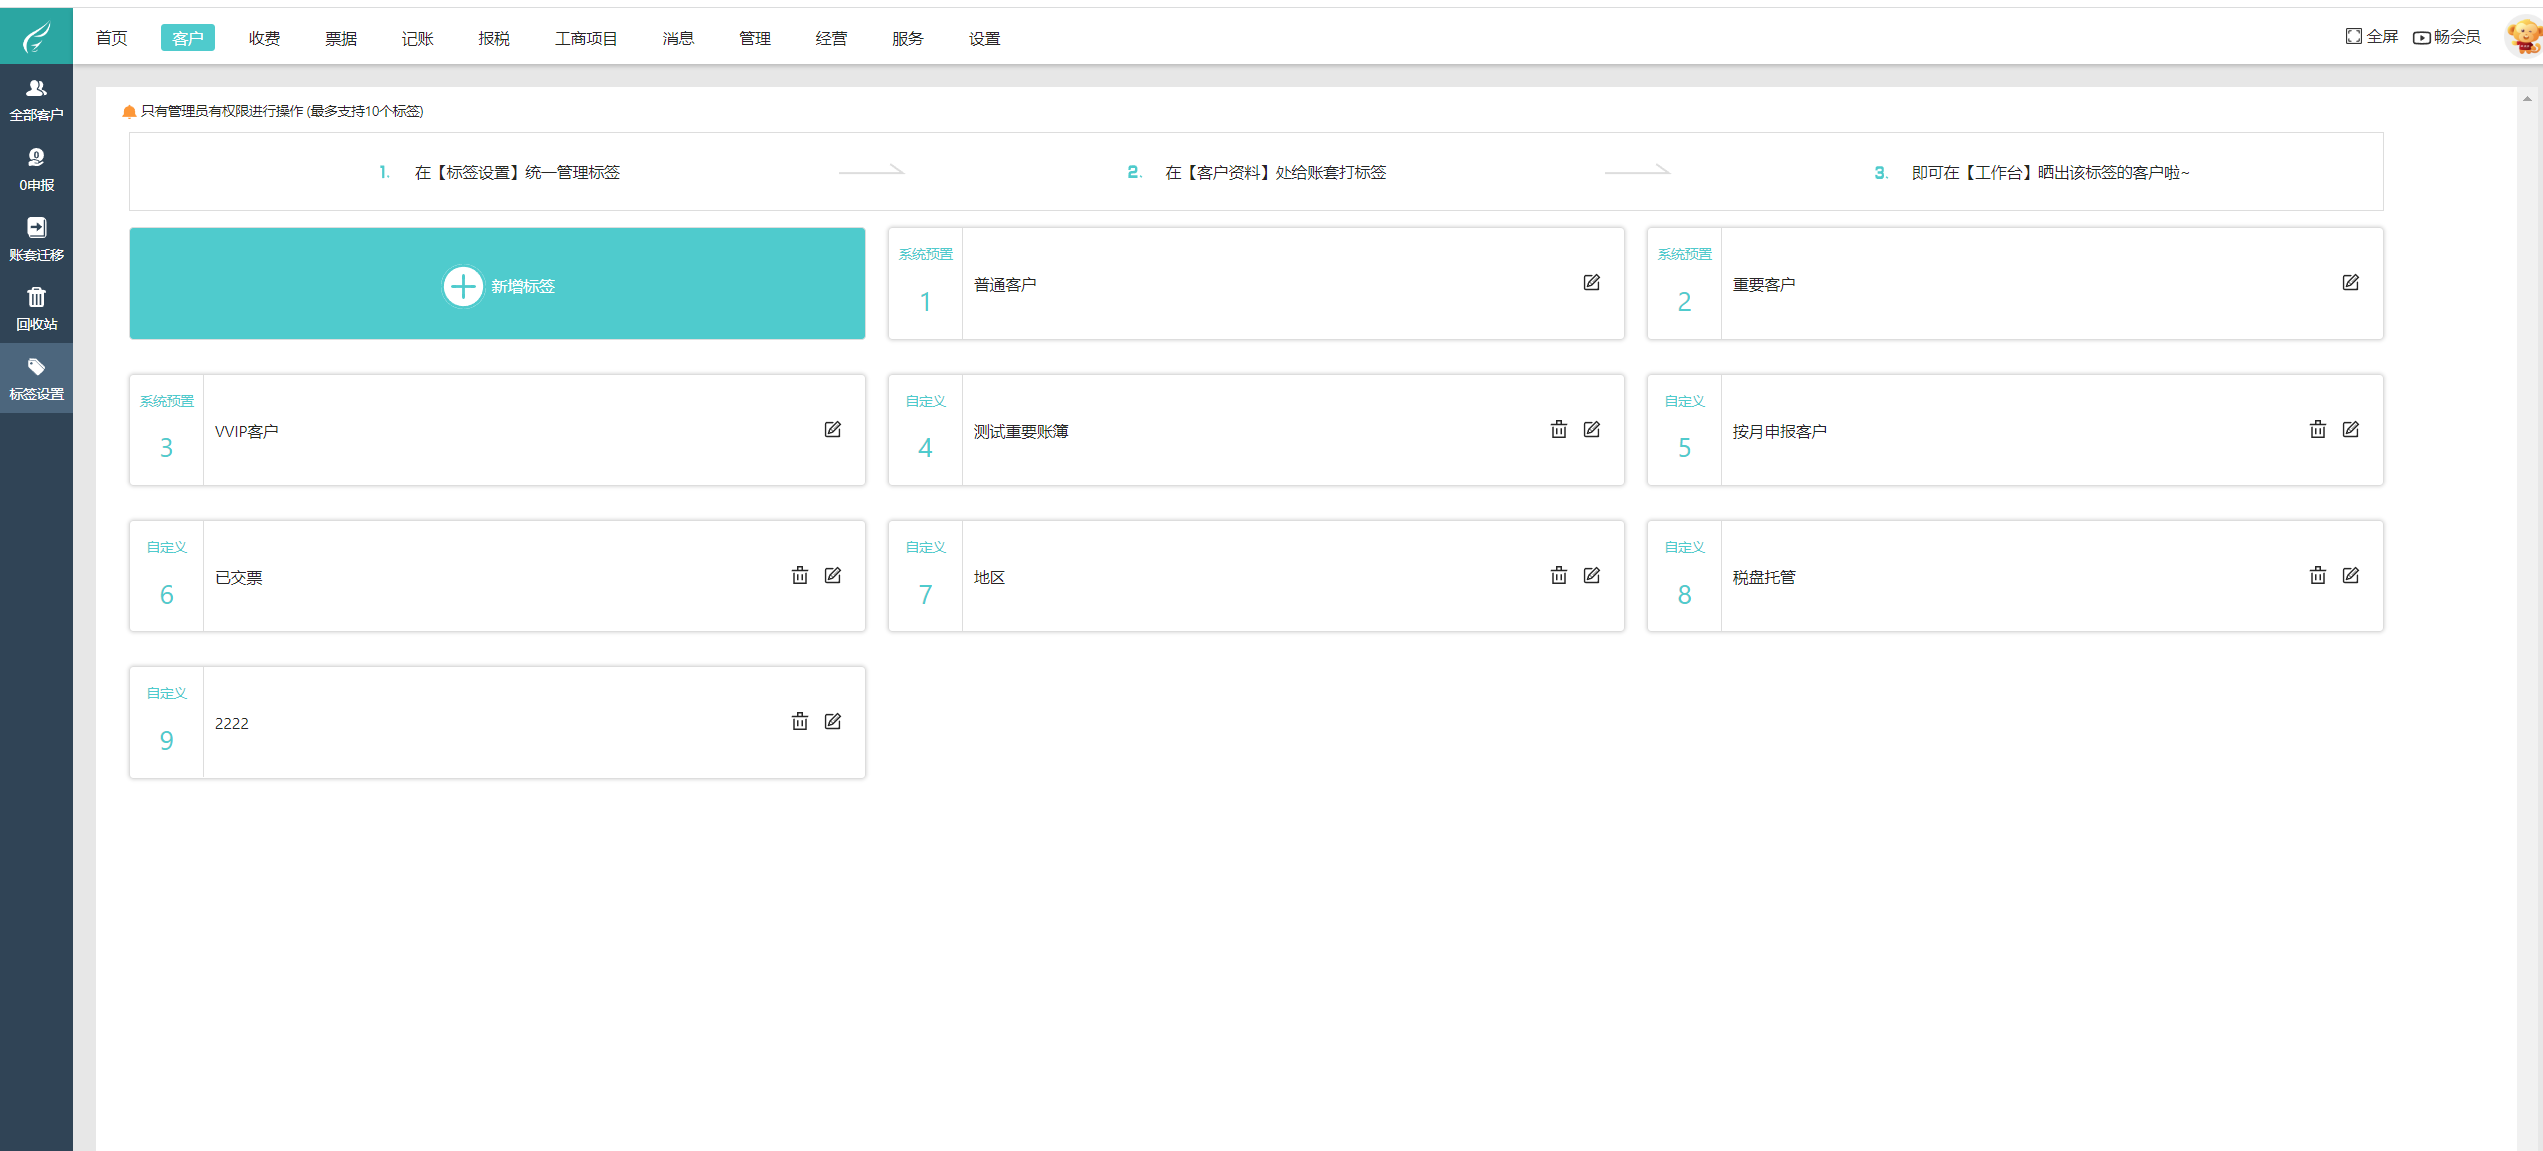2543x1151 pixels.
Task: Click the 全部客户 sidebar icon
Action: [36, 101]
